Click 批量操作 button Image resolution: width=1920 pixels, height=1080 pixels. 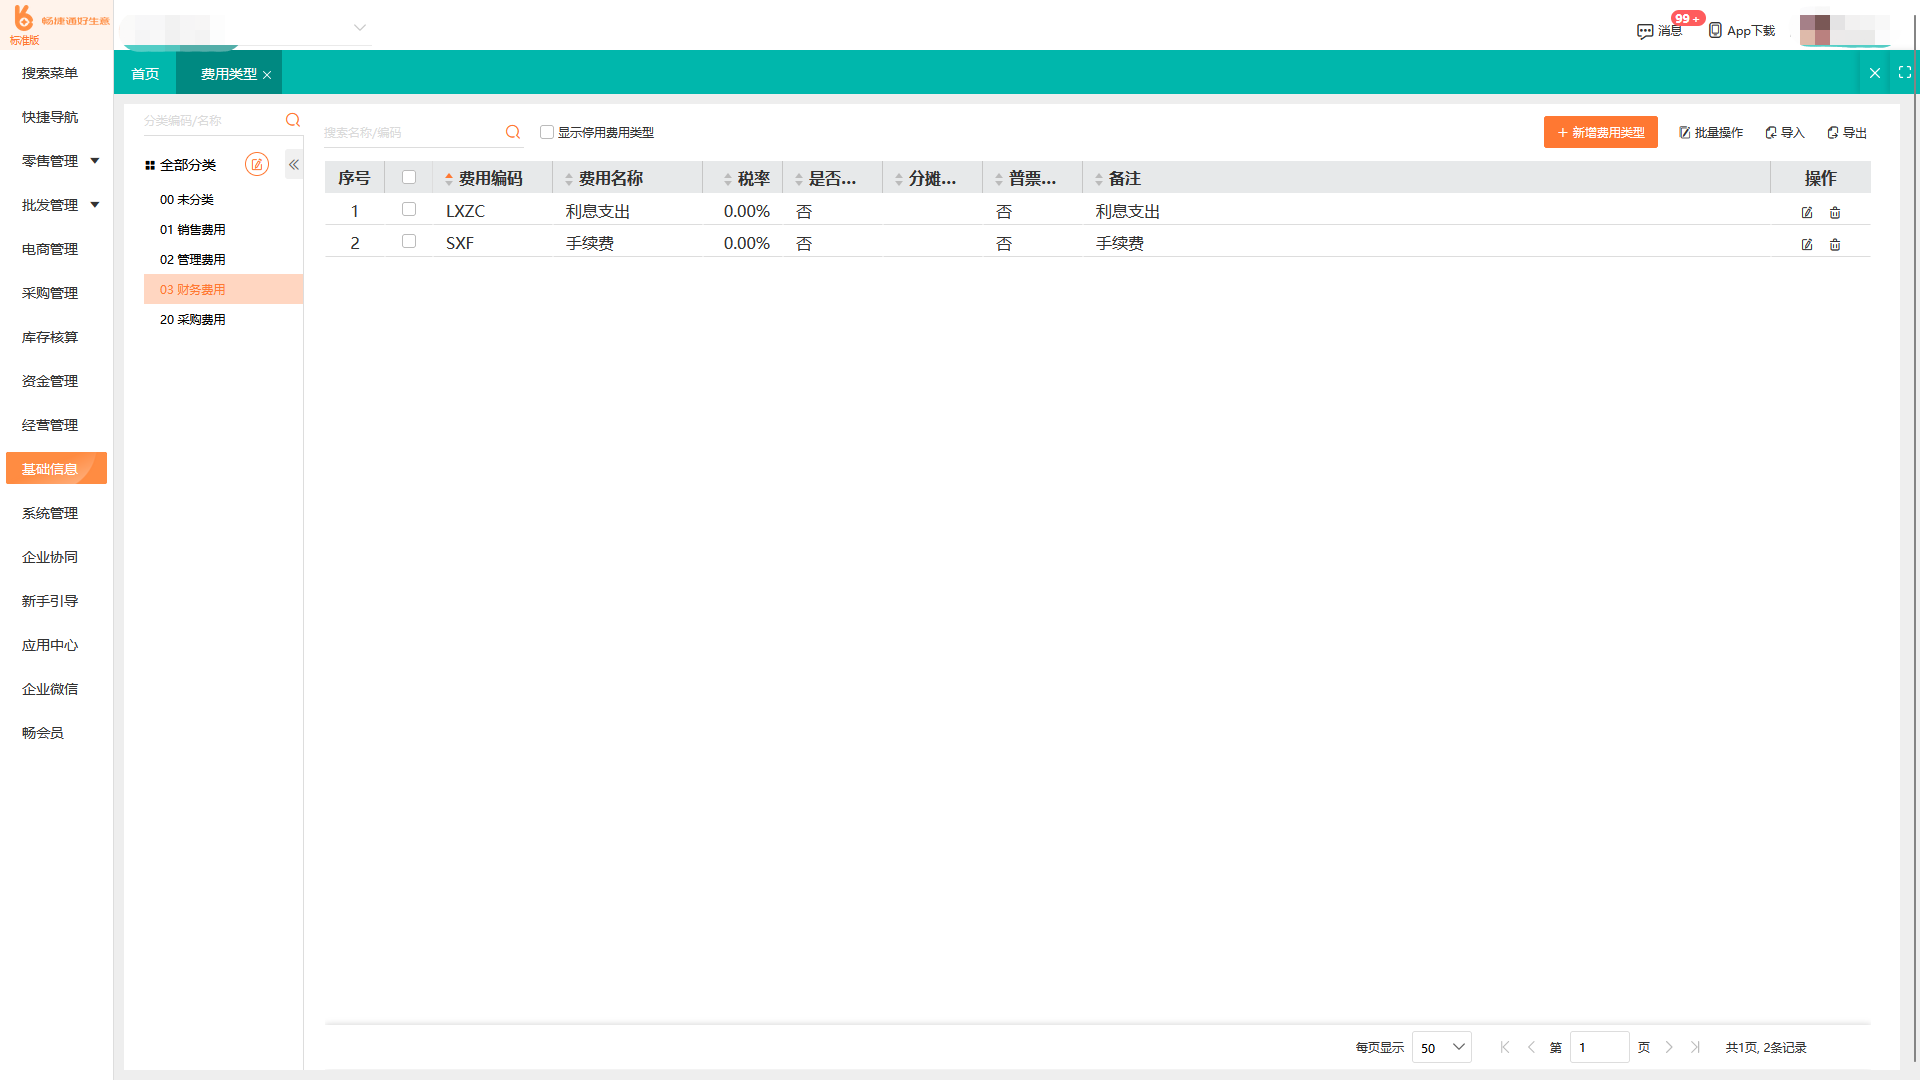(1710, 131)
